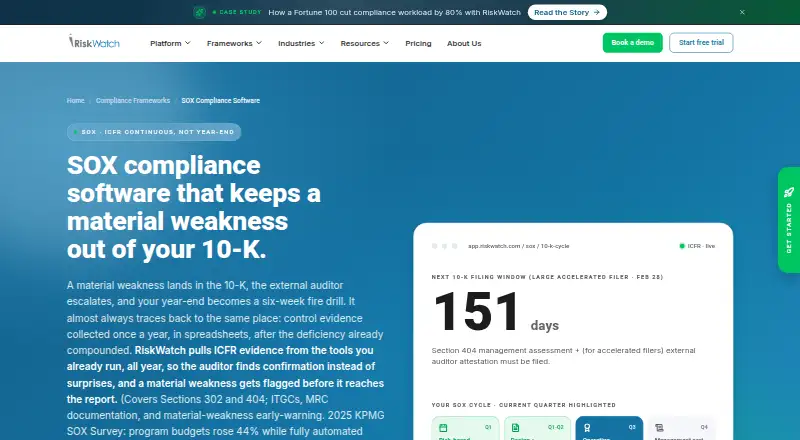Go to About Us
This screenshot has height=440, width=800.
(x=464, y=43)
